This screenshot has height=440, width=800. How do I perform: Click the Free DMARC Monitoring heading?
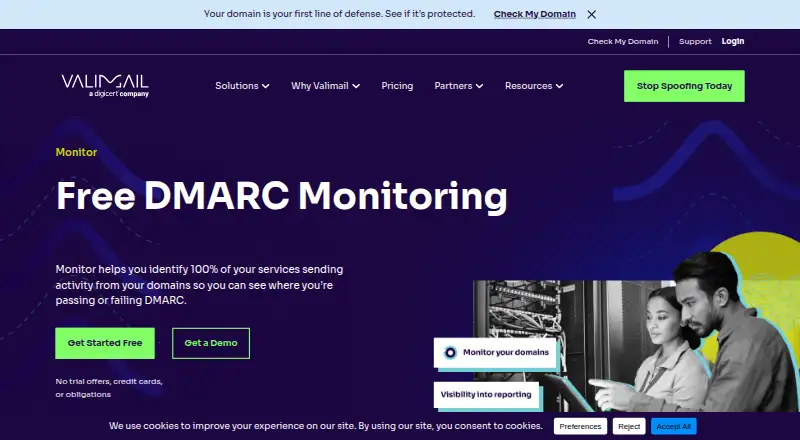point(282,197)
